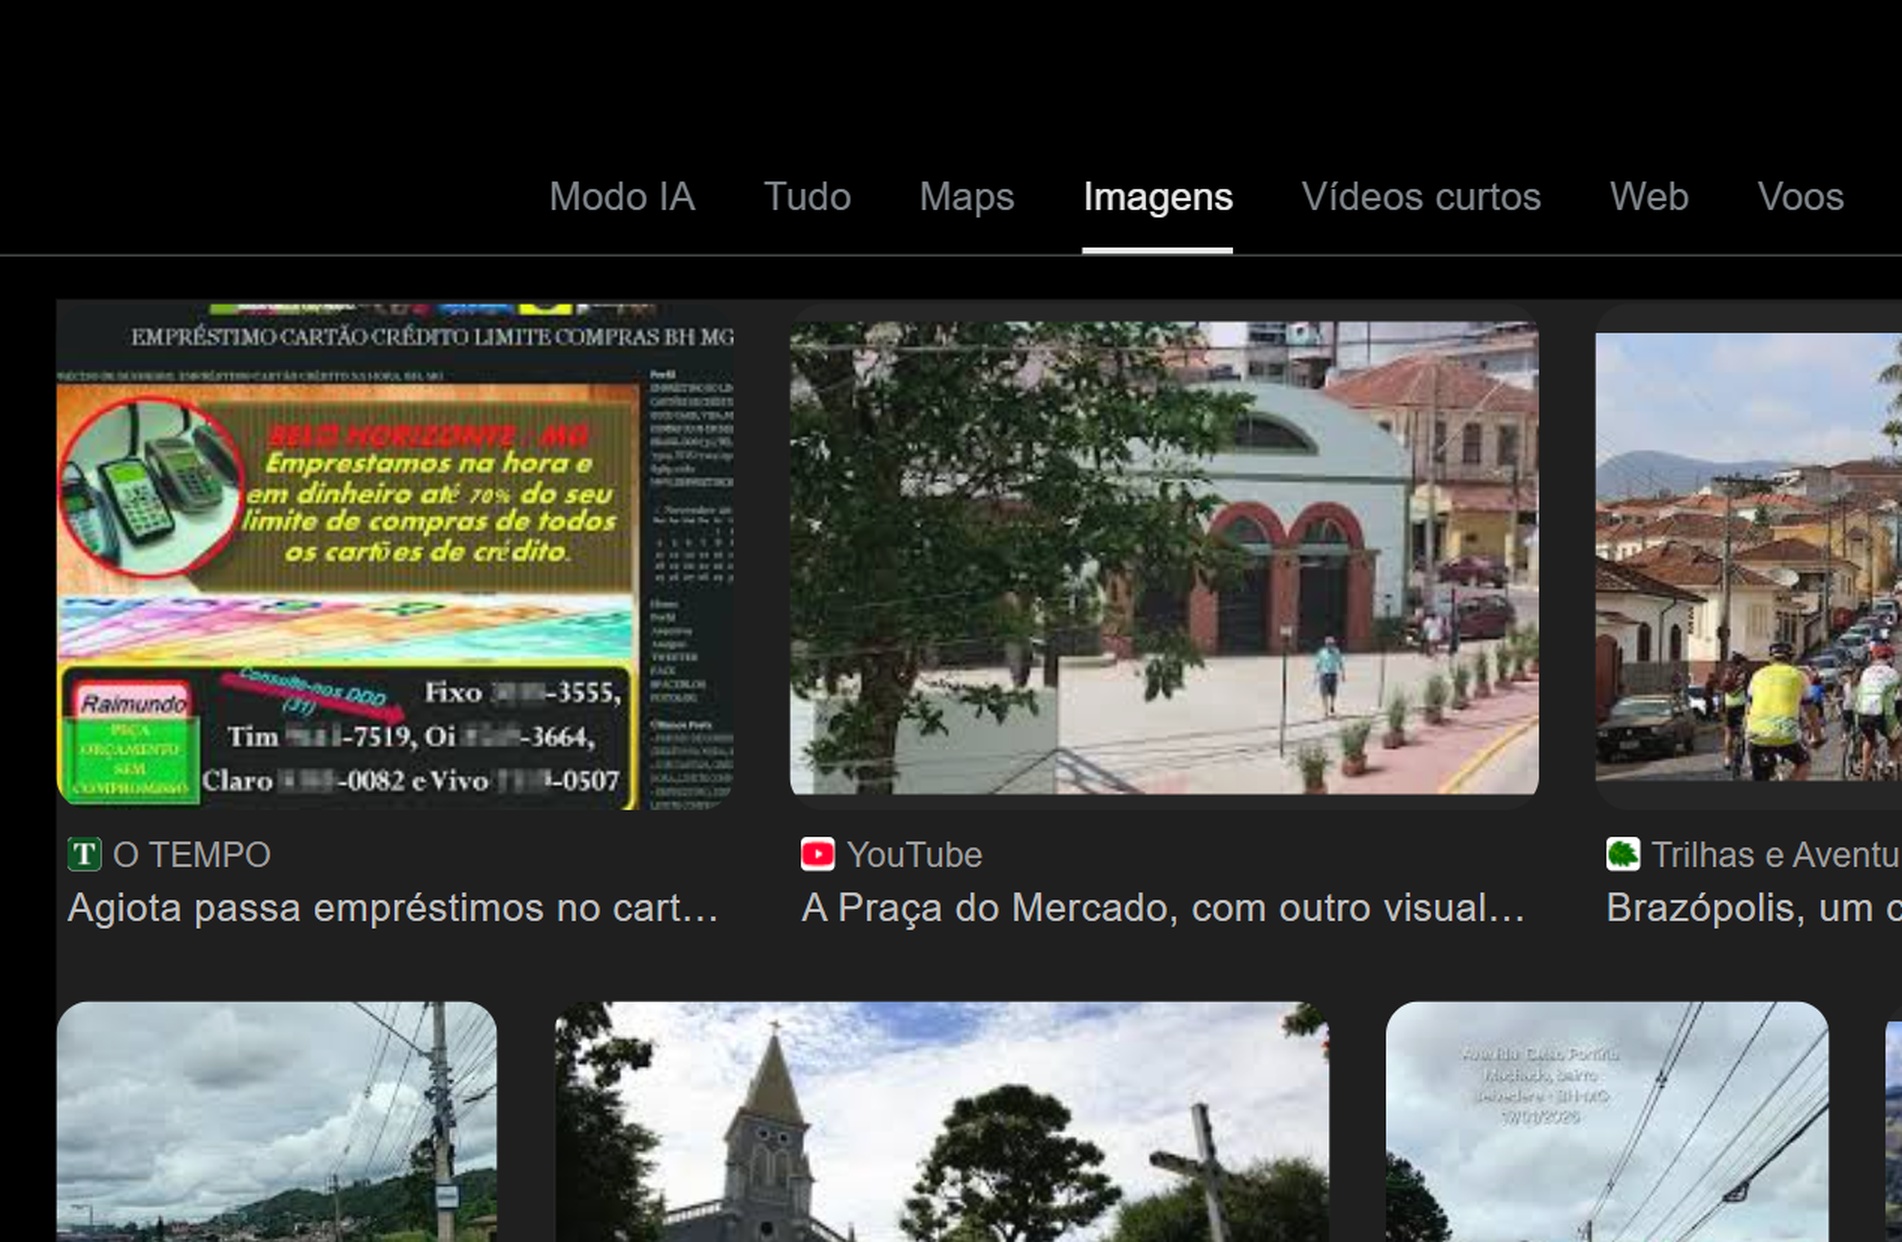Open the captioned power lines photo
The height and width of the screenshot is (1242, 1902).
tap(1606, 1121)
